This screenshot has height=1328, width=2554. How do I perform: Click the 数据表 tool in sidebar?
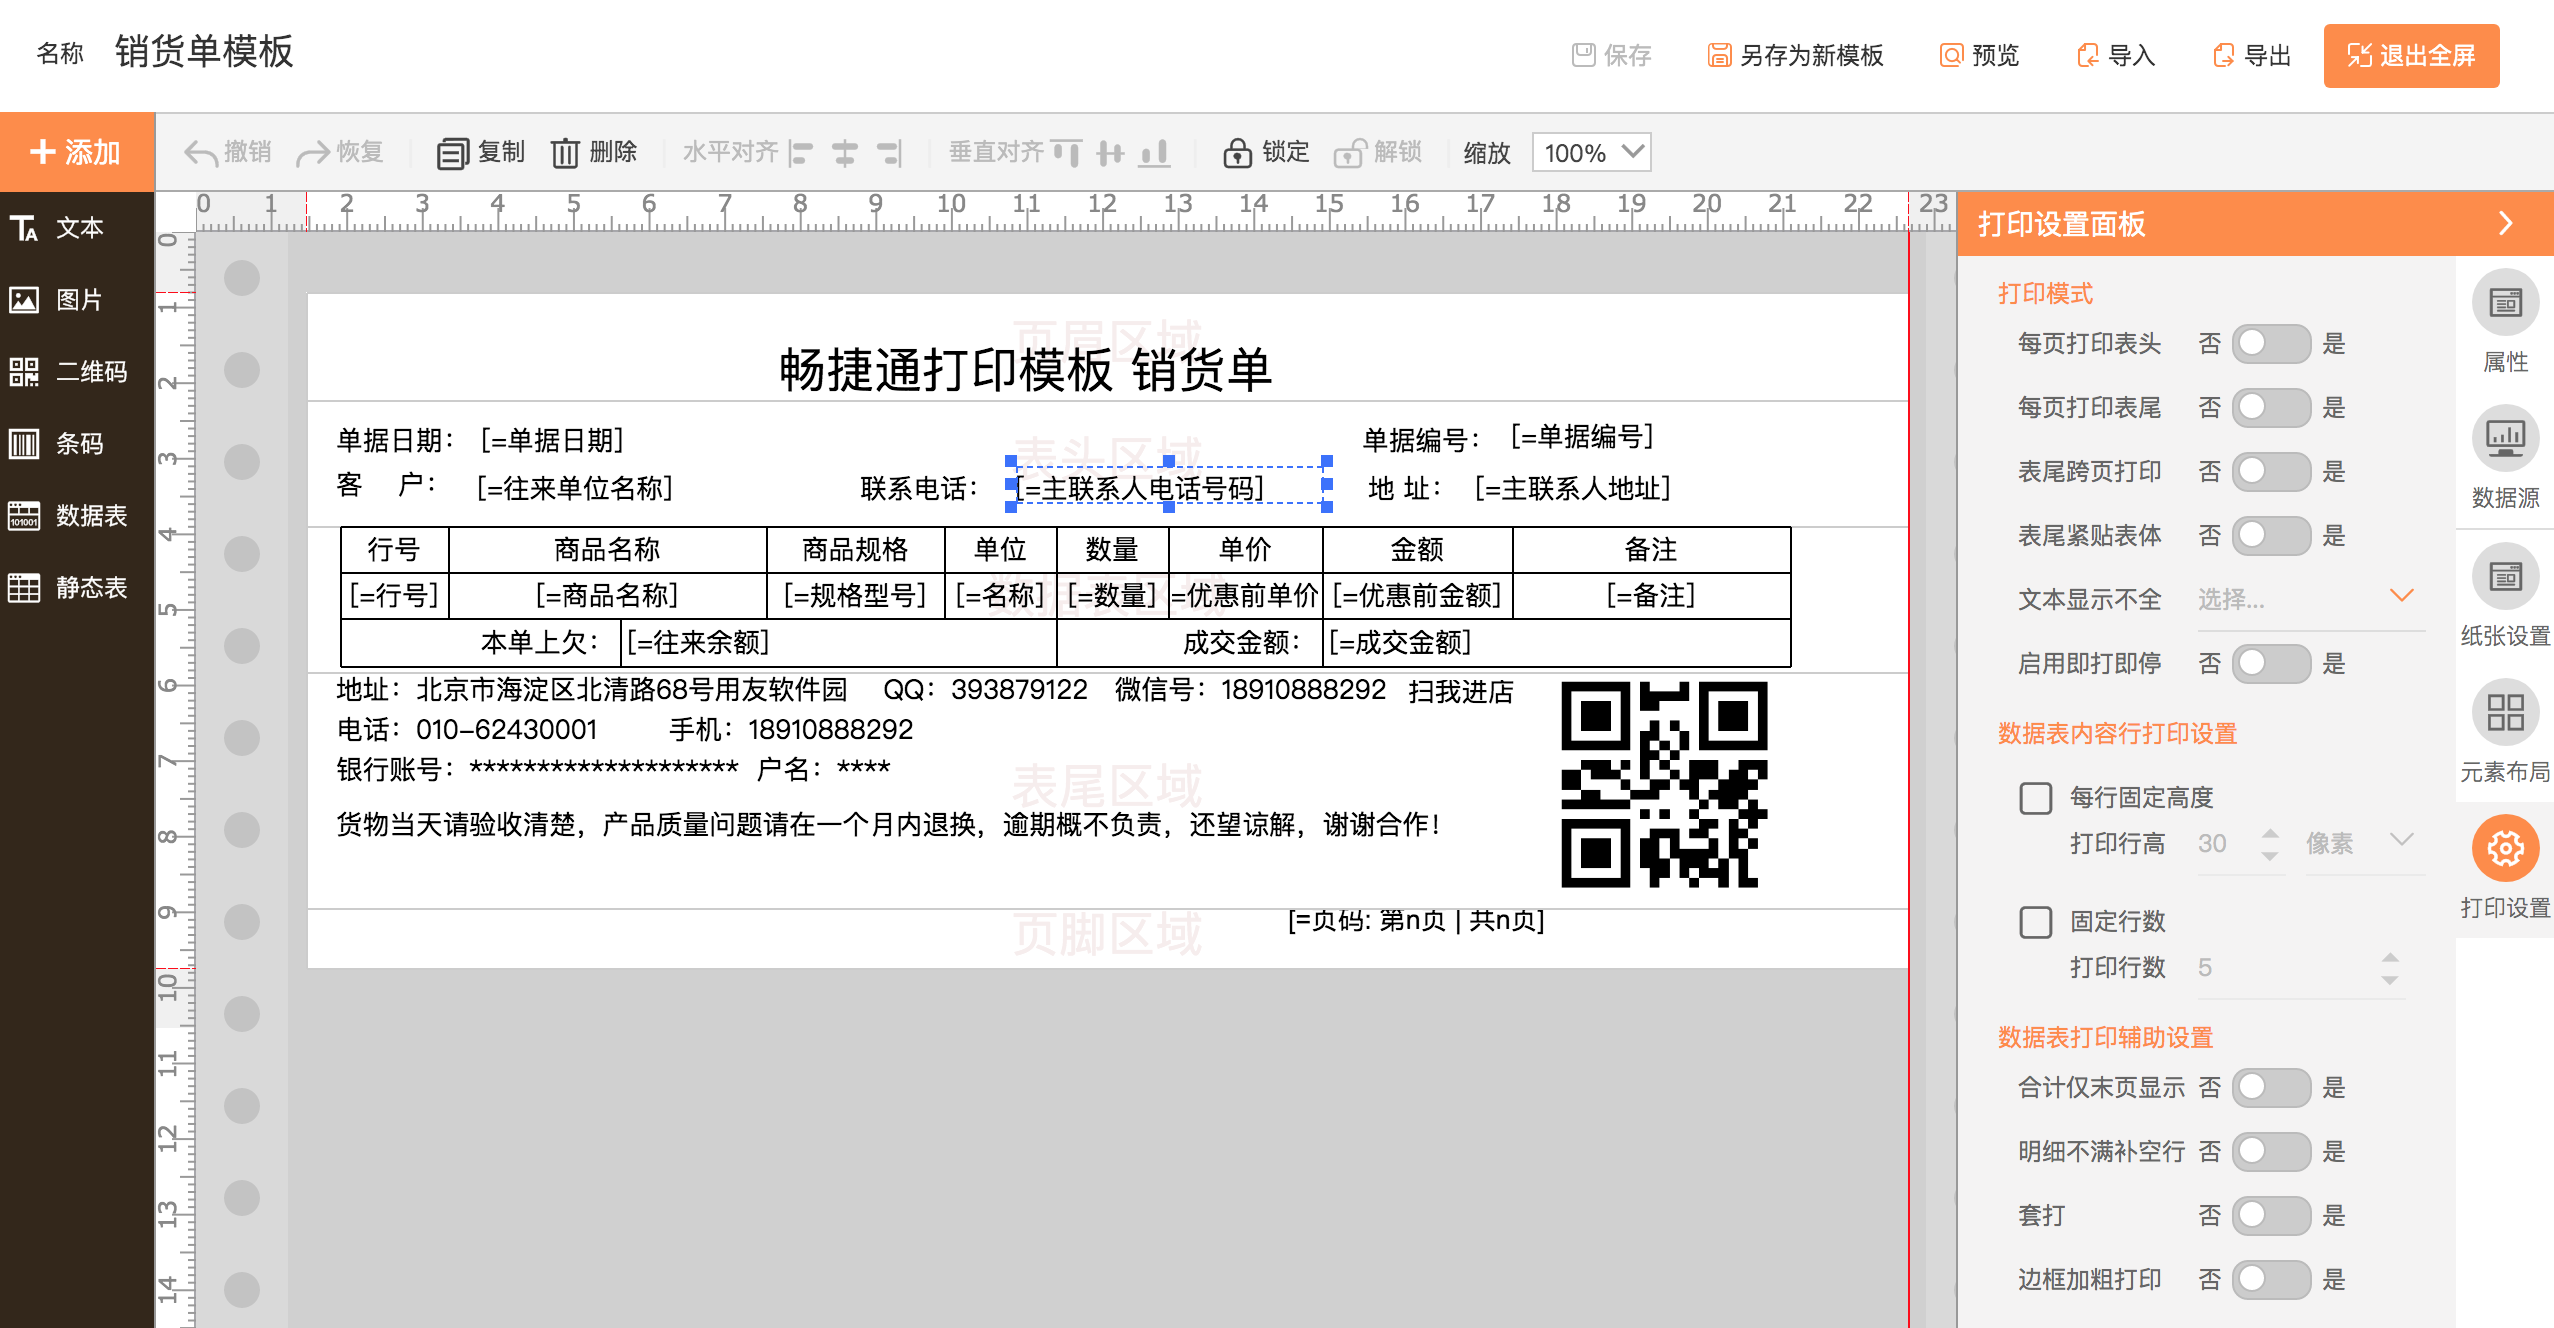(73, 515)
